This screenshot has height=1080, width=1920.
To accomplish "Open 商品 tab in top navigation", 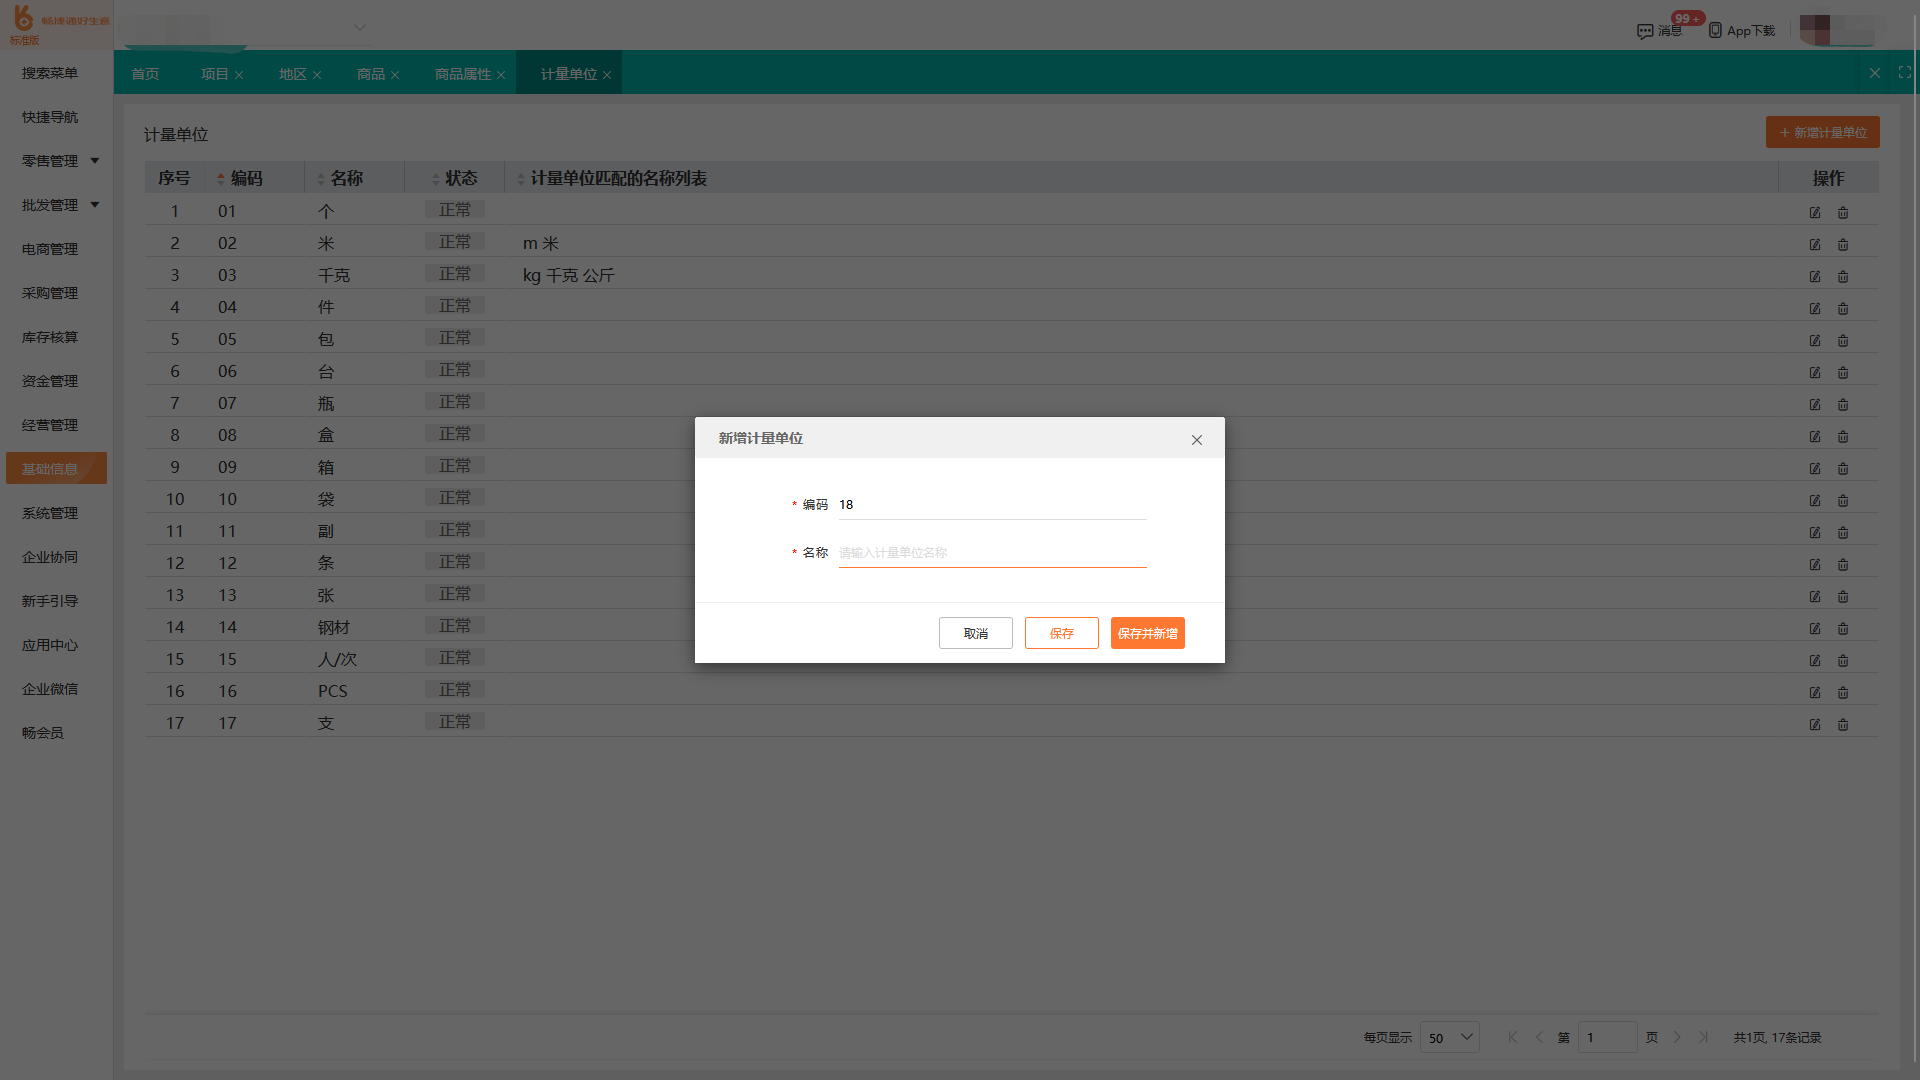I will pyautogui.click(x=369, y=73).
